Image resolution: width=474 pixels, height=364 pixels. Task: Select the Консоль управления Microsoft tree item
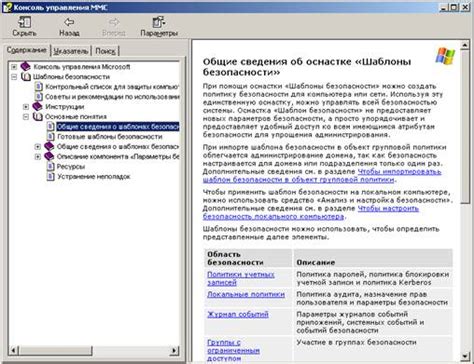pos(82,67)
